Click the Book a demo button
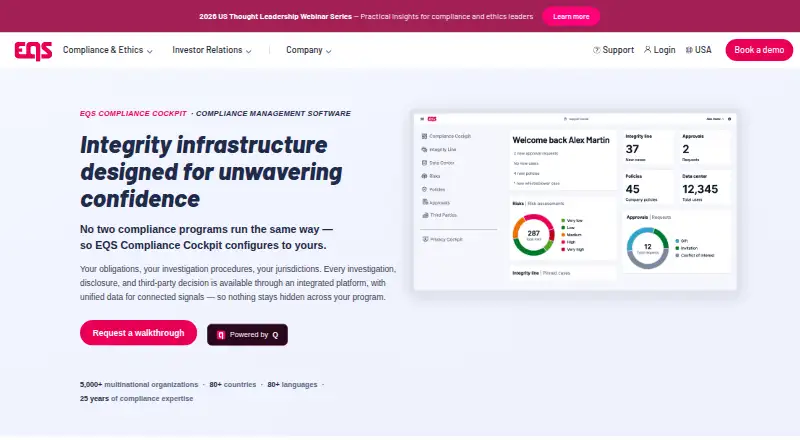Screen dimensions: 800x440 click(759, 50)
